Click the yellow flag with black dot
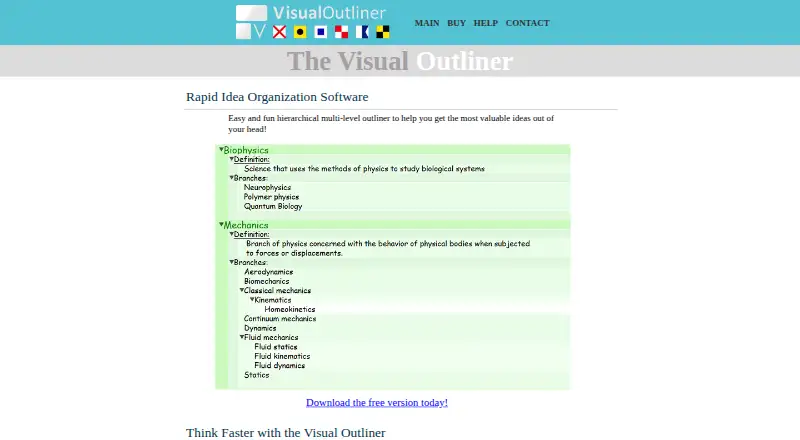Image resolution: width=800 pixels, height=440 pixels. coord(300,32)
